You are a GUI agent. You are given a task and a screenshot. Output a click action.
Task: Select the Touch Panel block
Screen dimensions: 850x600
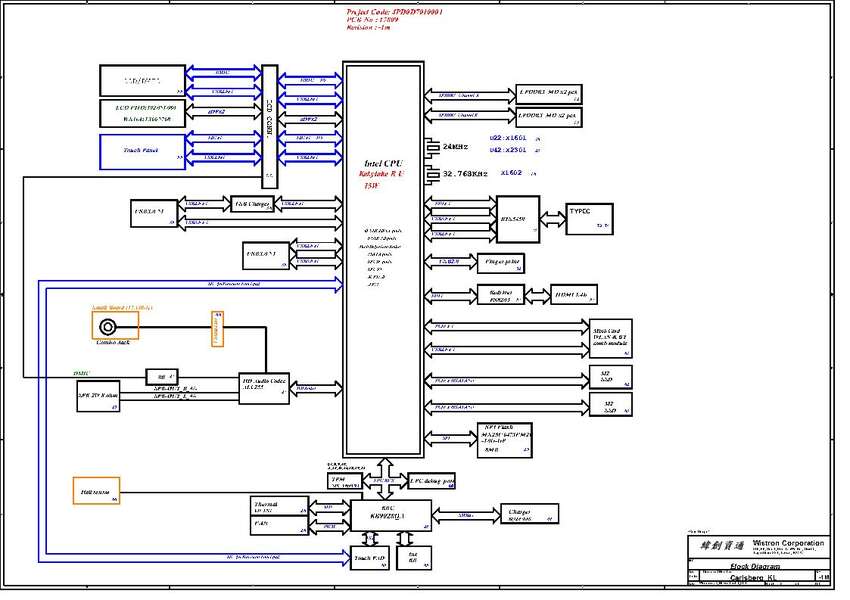[143, 152]
